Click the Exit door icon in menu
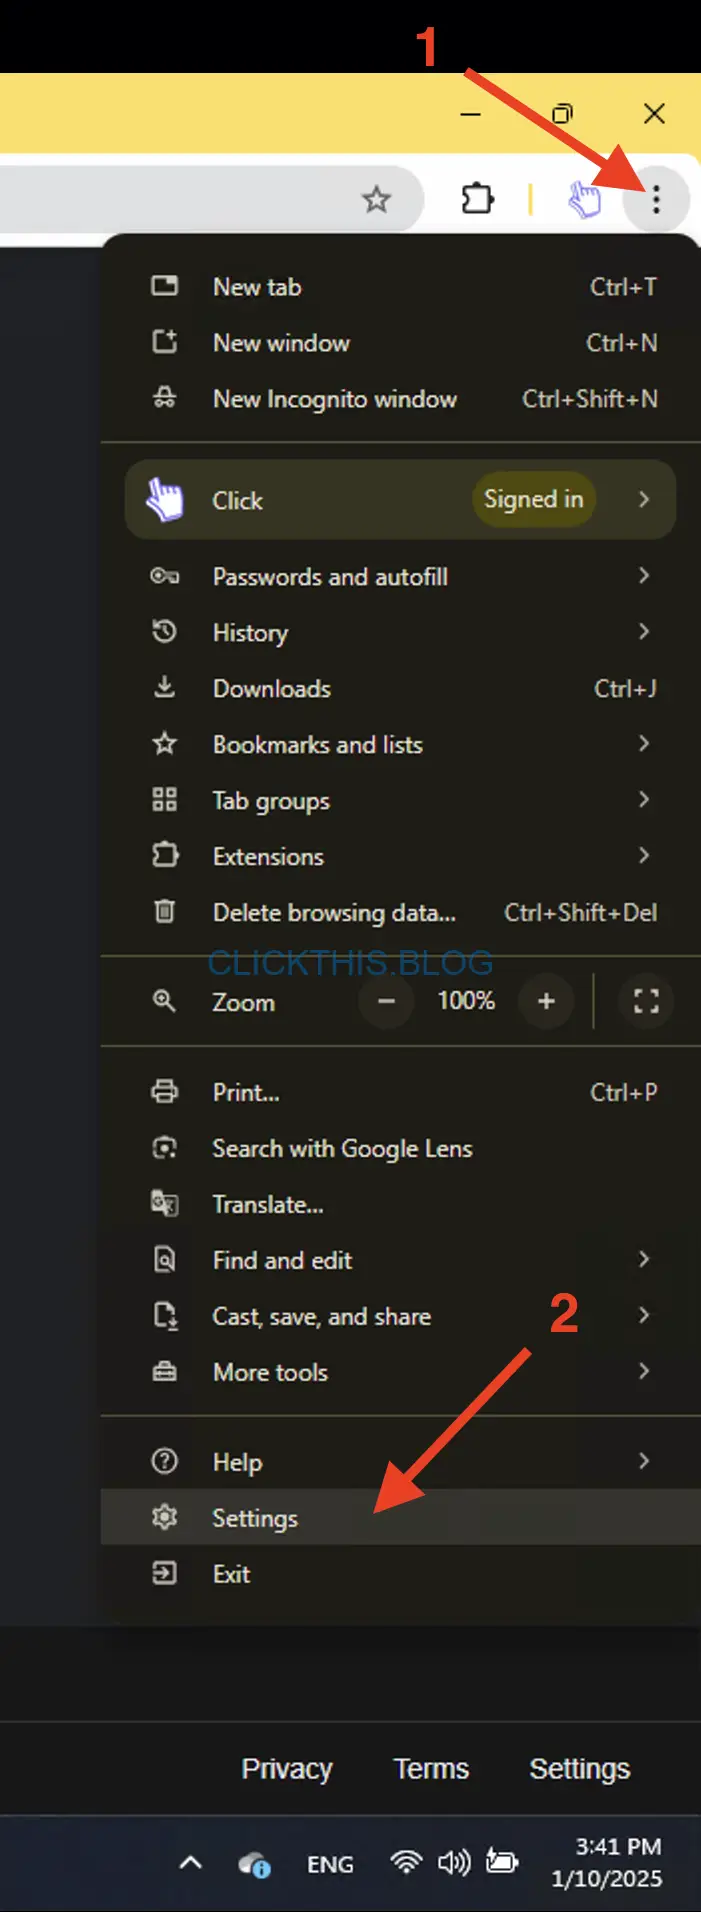The image size is (701, 1912). click(164, 1573)
